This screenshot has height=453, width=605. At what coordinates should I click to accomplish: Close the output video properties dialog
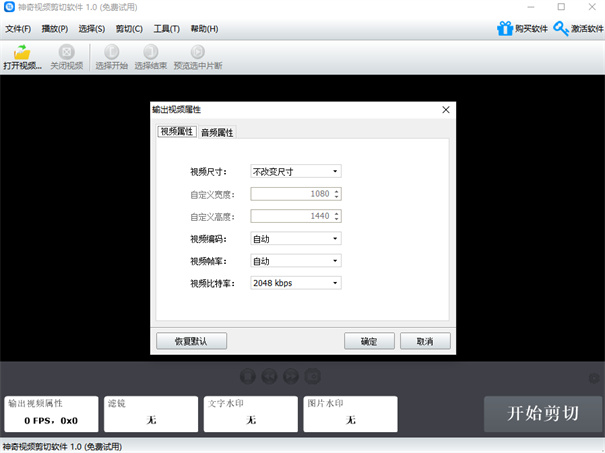(444, 109)
